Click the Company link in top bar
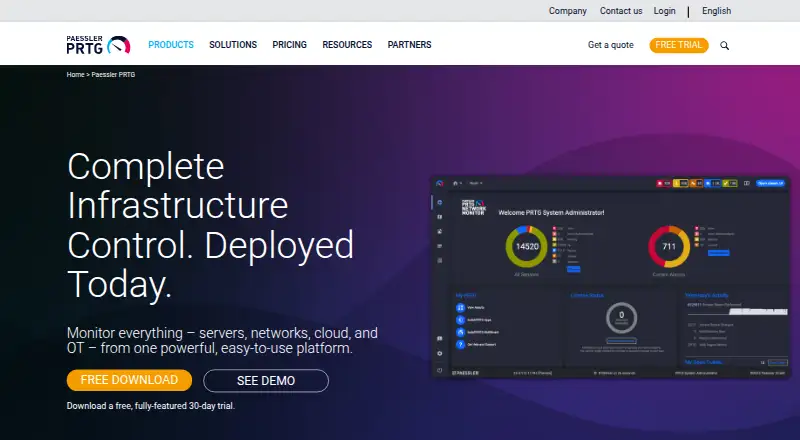Image resolution: width=800 pixels, height=440 pixels. pos(567,11)
